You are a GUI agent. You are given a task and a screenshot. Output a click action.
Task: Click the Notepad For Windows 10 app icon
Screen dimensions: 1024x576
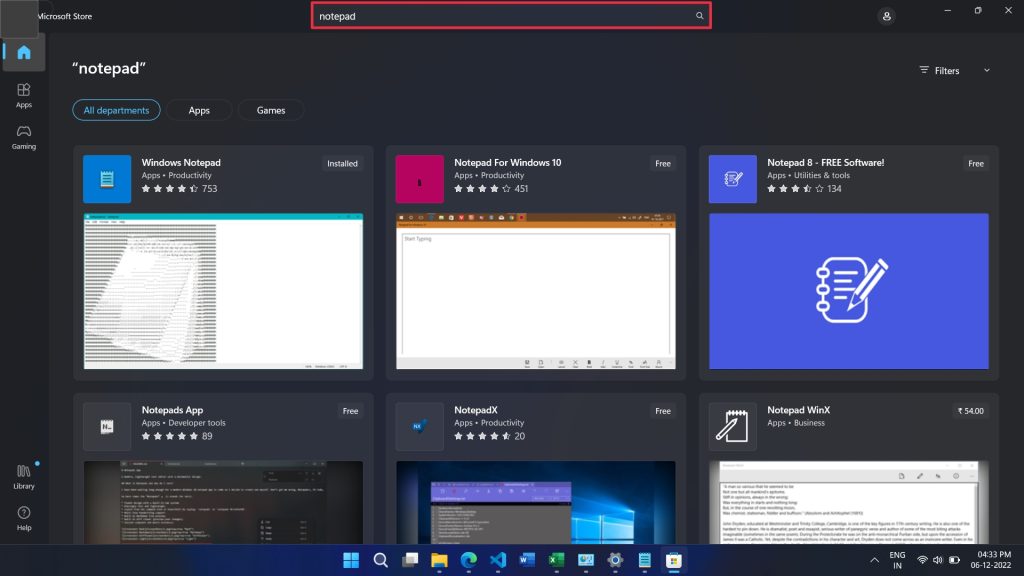419,179
